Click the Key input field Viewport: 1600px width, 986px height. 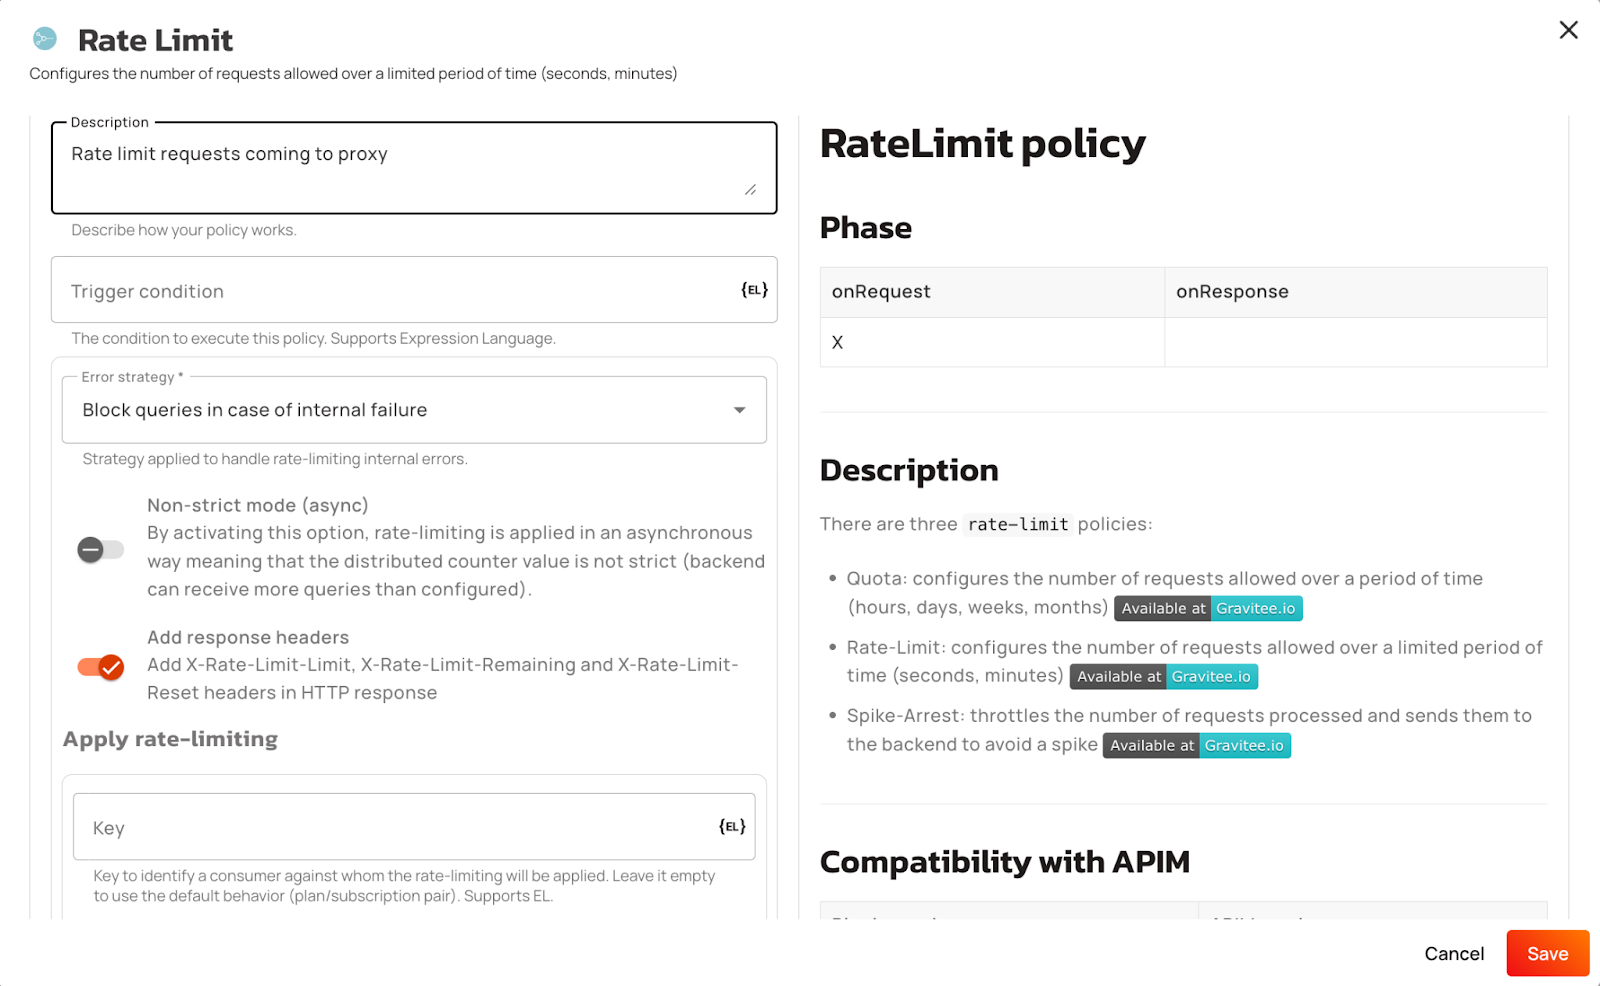coord(395,827)
